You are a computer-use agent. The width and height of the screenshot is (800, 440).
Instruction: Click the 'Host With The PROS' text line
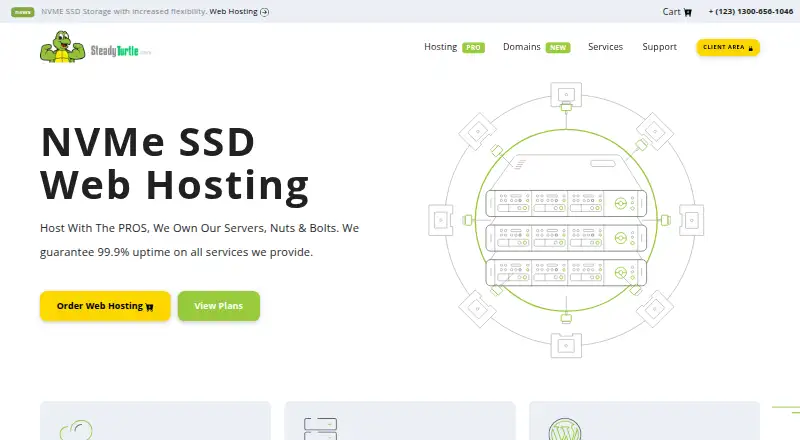pyautogui.click(x=199, y=228)
